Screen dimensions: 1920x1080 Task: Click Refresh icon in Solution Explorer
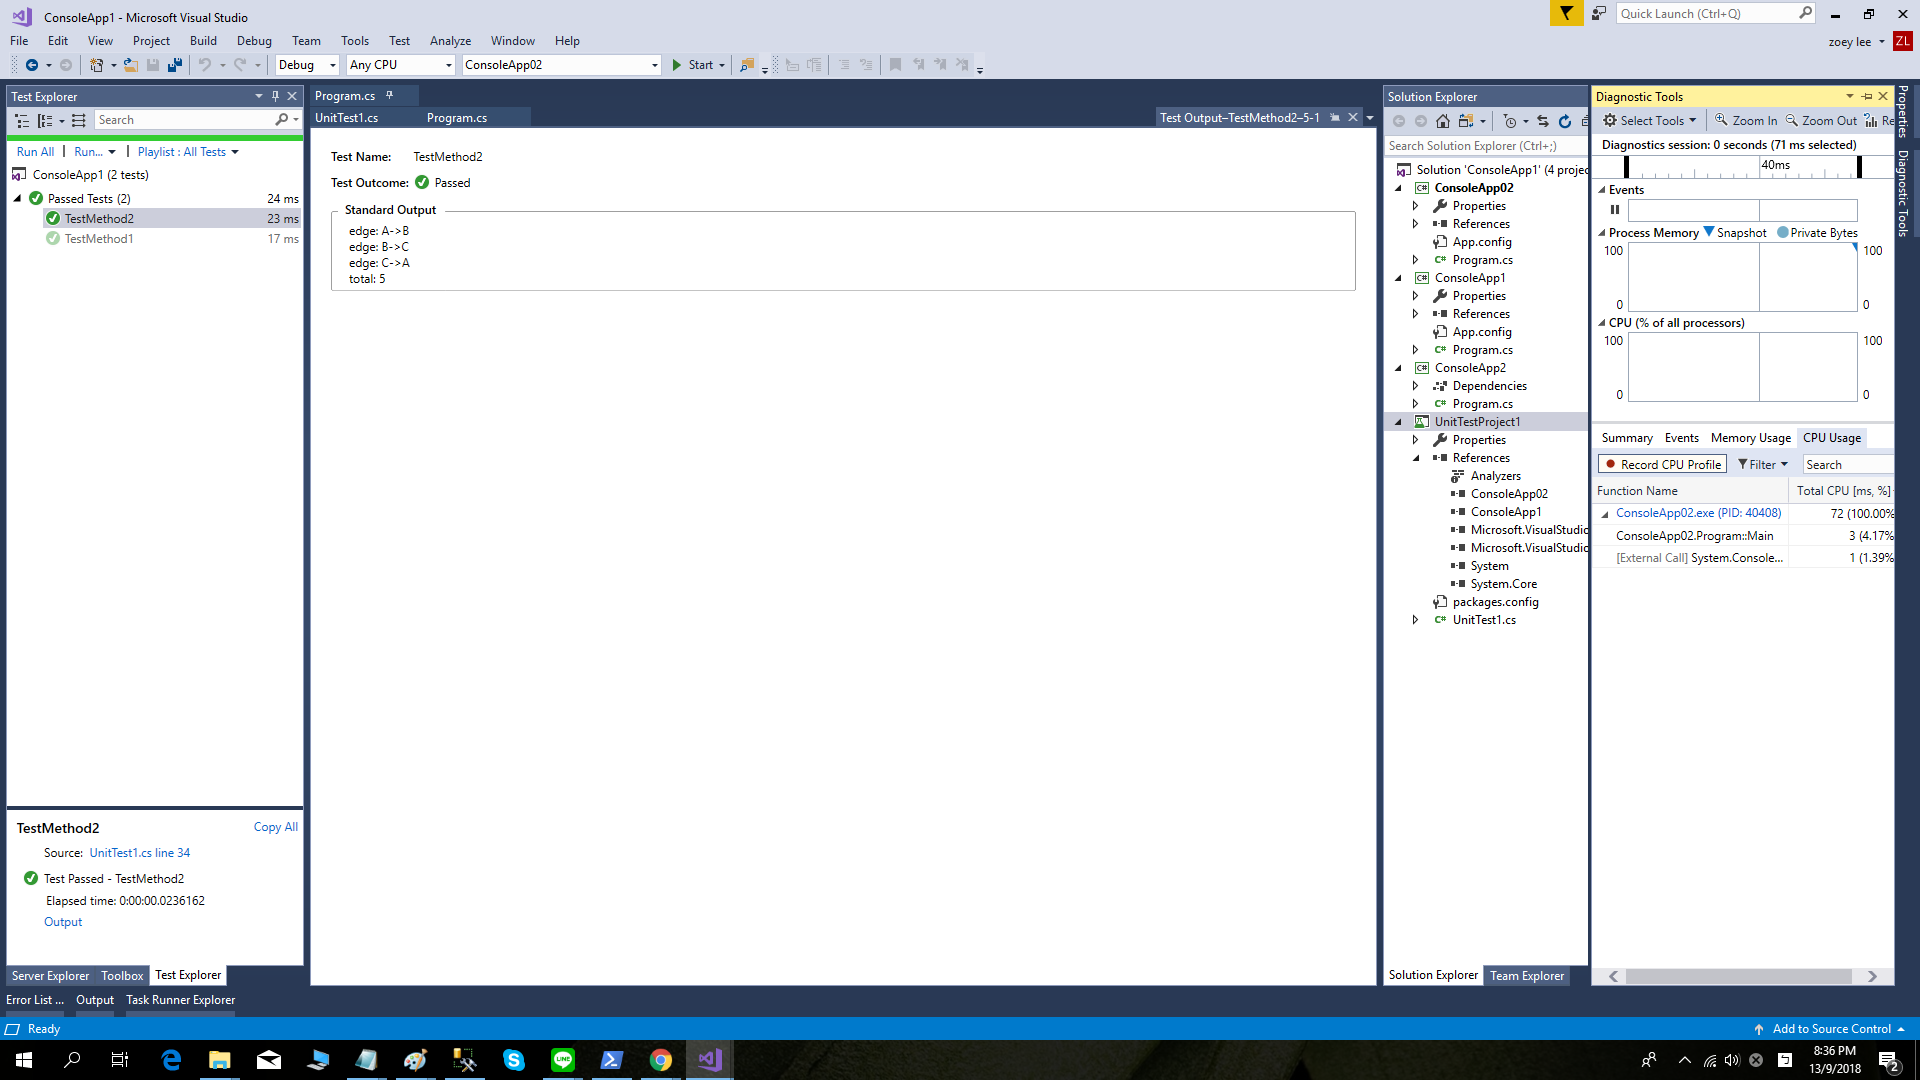[x=1565, y=121]
